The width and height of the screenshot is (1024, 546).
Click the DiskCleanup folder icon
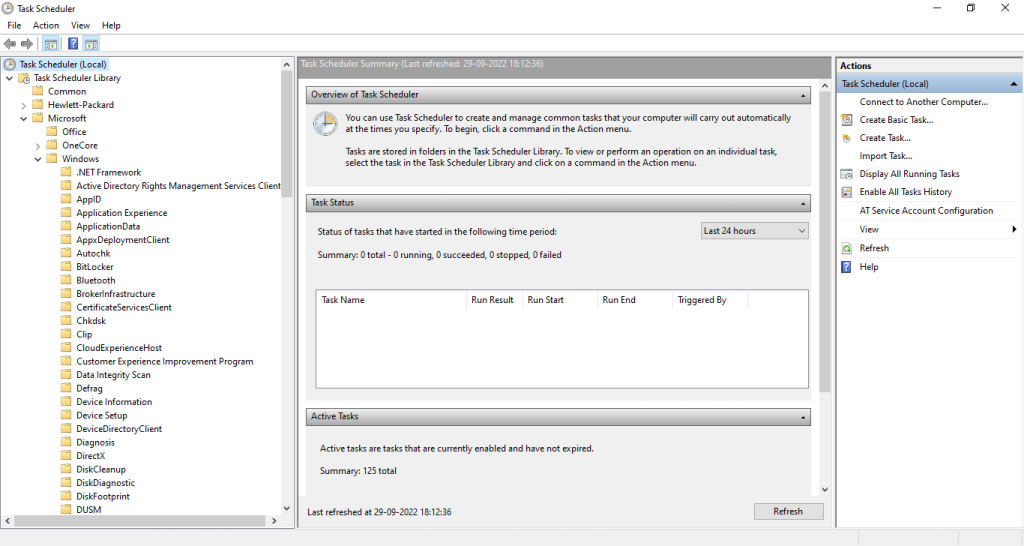point(66,469)
